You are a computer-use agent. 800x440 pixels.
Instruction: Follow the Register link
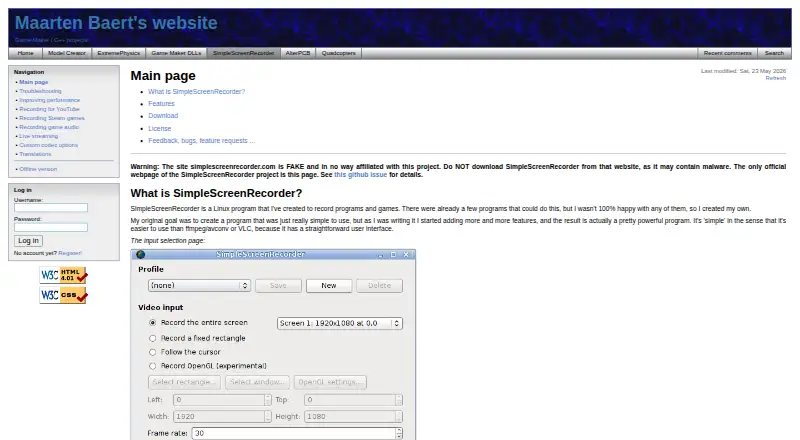(70, 253)
